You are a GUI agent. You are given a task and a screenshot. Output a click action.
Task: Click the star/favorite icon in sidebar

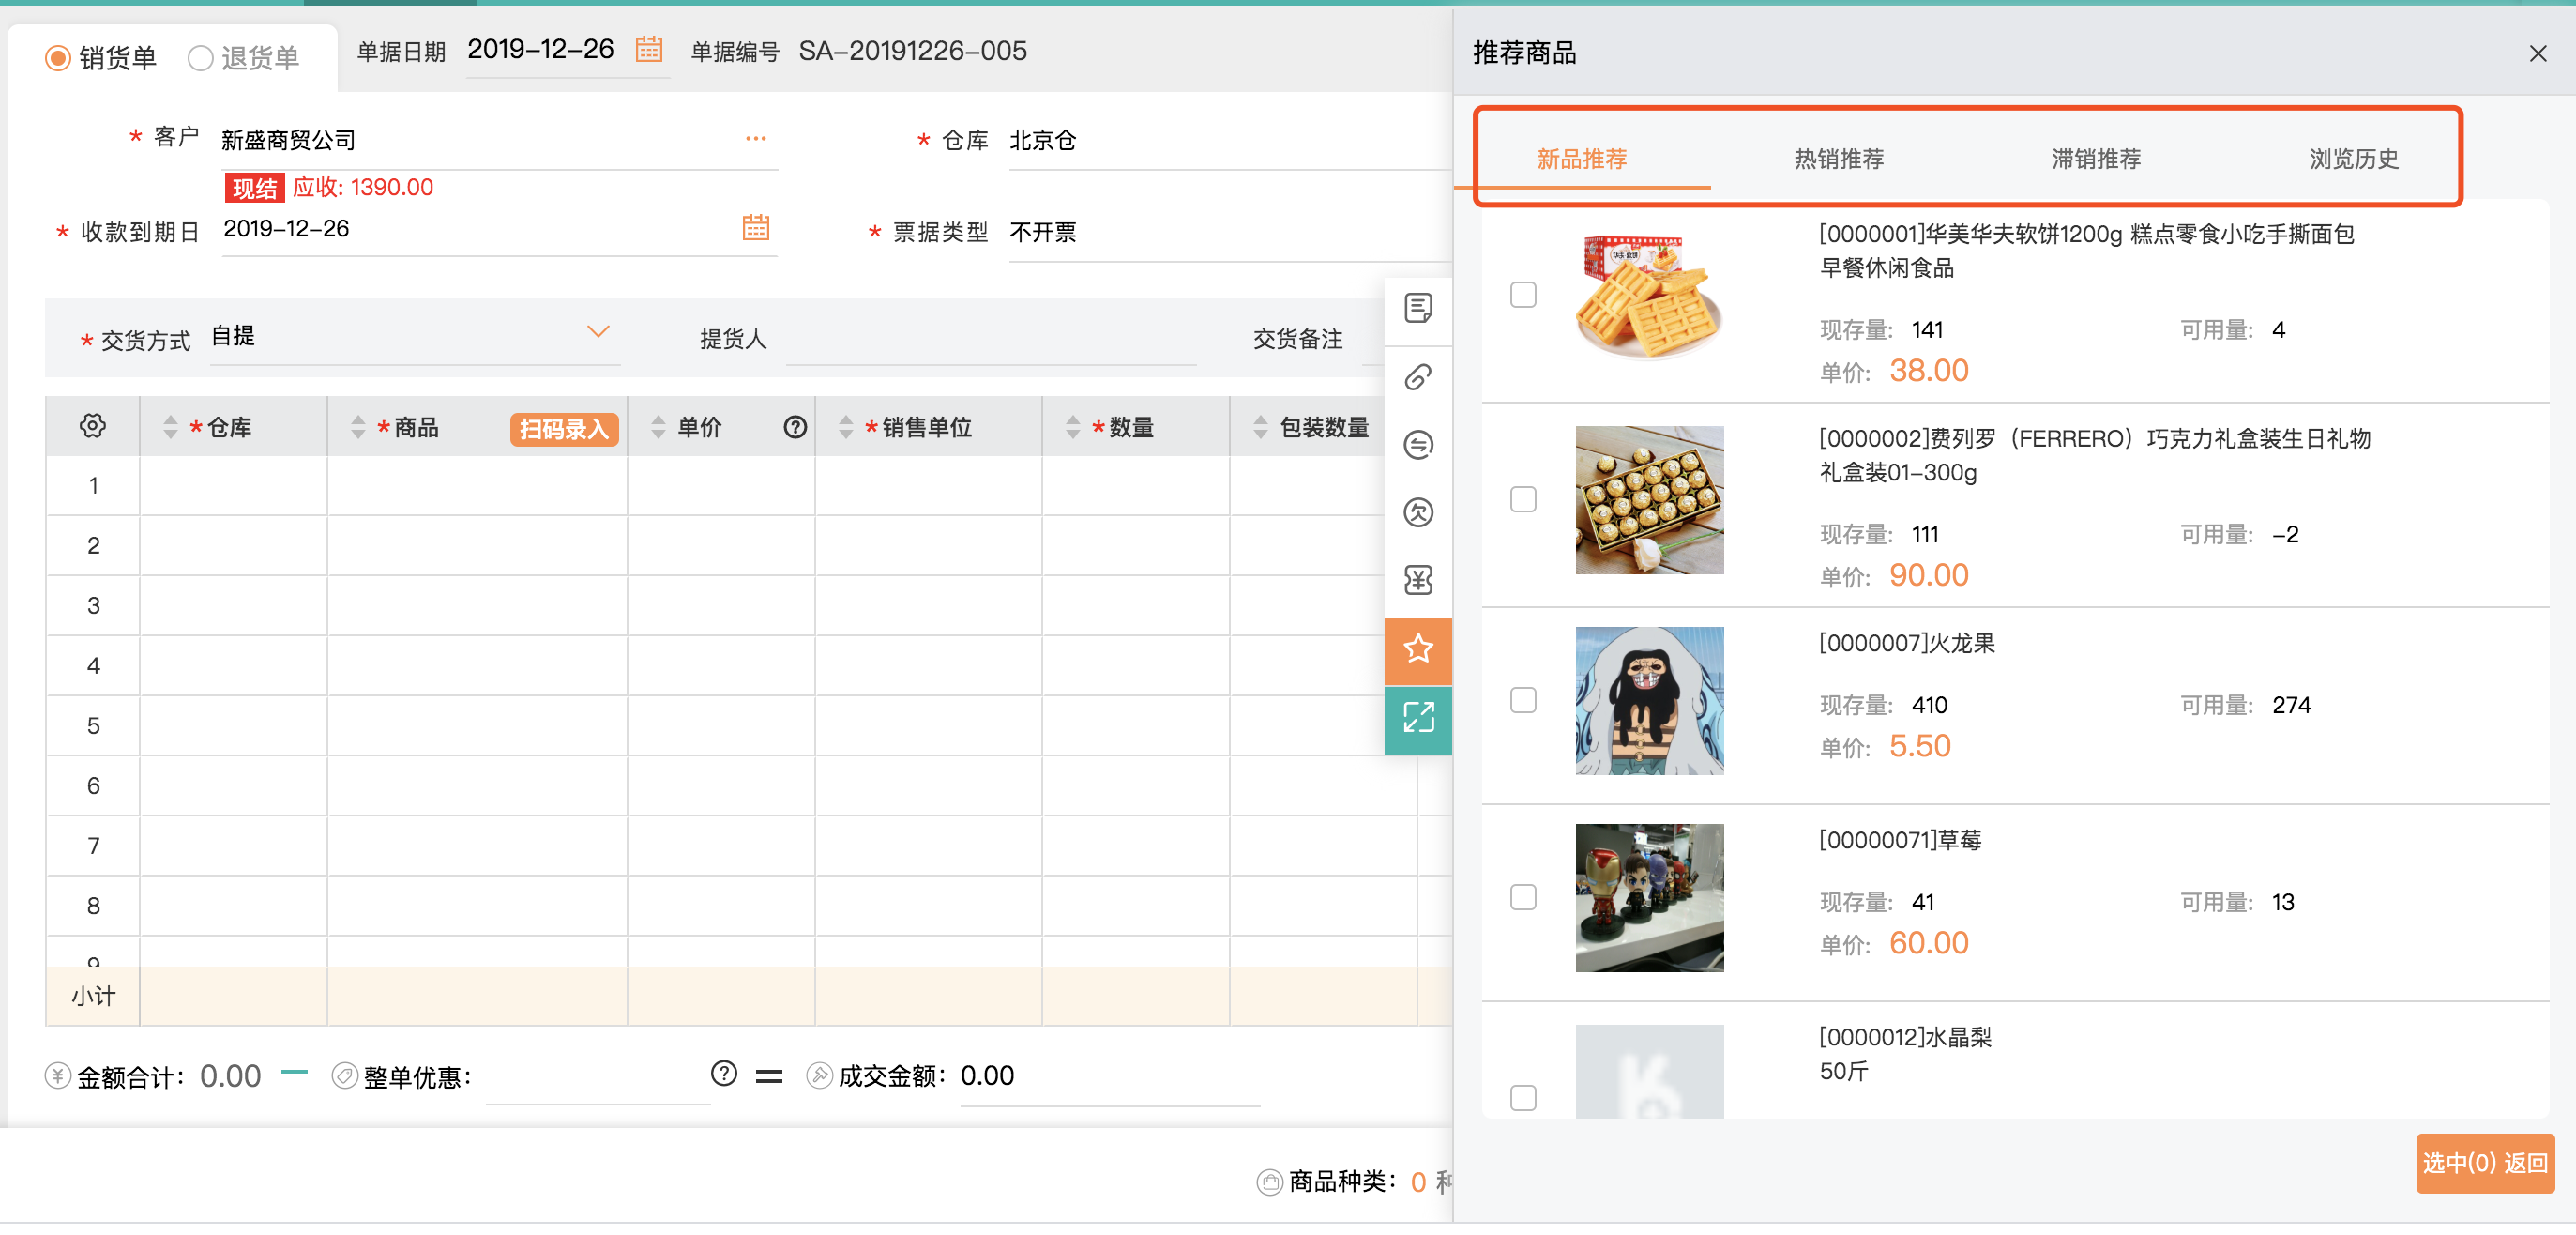1417,649
